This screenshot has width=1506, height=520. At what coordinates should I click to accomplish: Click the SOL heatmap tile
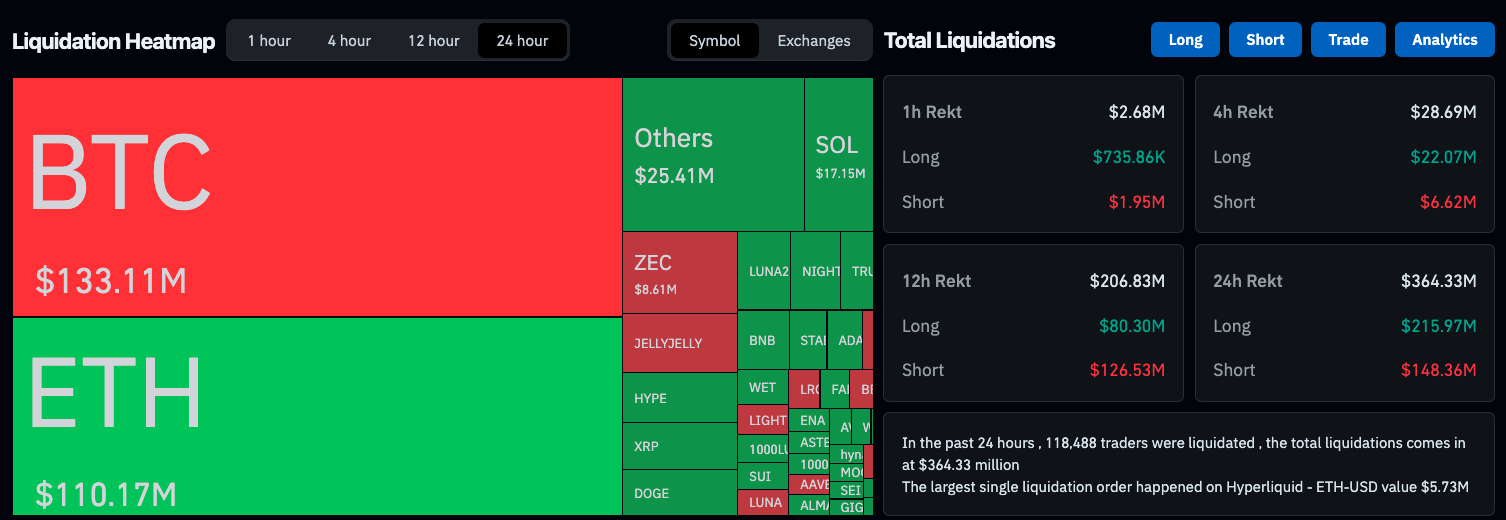pyautogui.click(x=838, y=155)
